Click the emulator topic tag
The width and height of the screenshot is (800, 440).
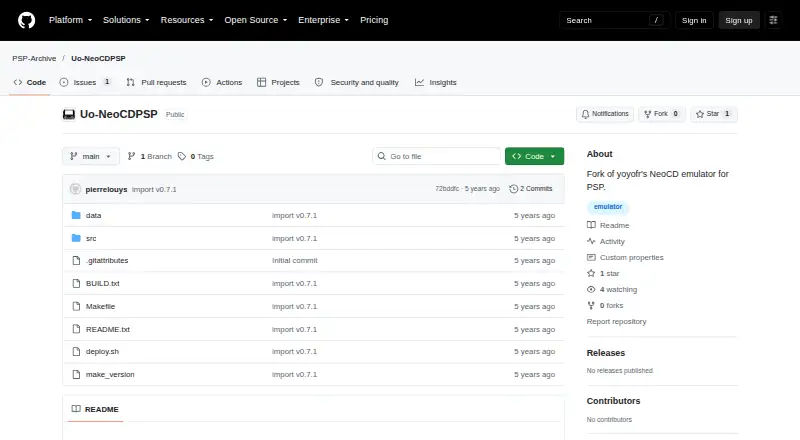point(608,207)
